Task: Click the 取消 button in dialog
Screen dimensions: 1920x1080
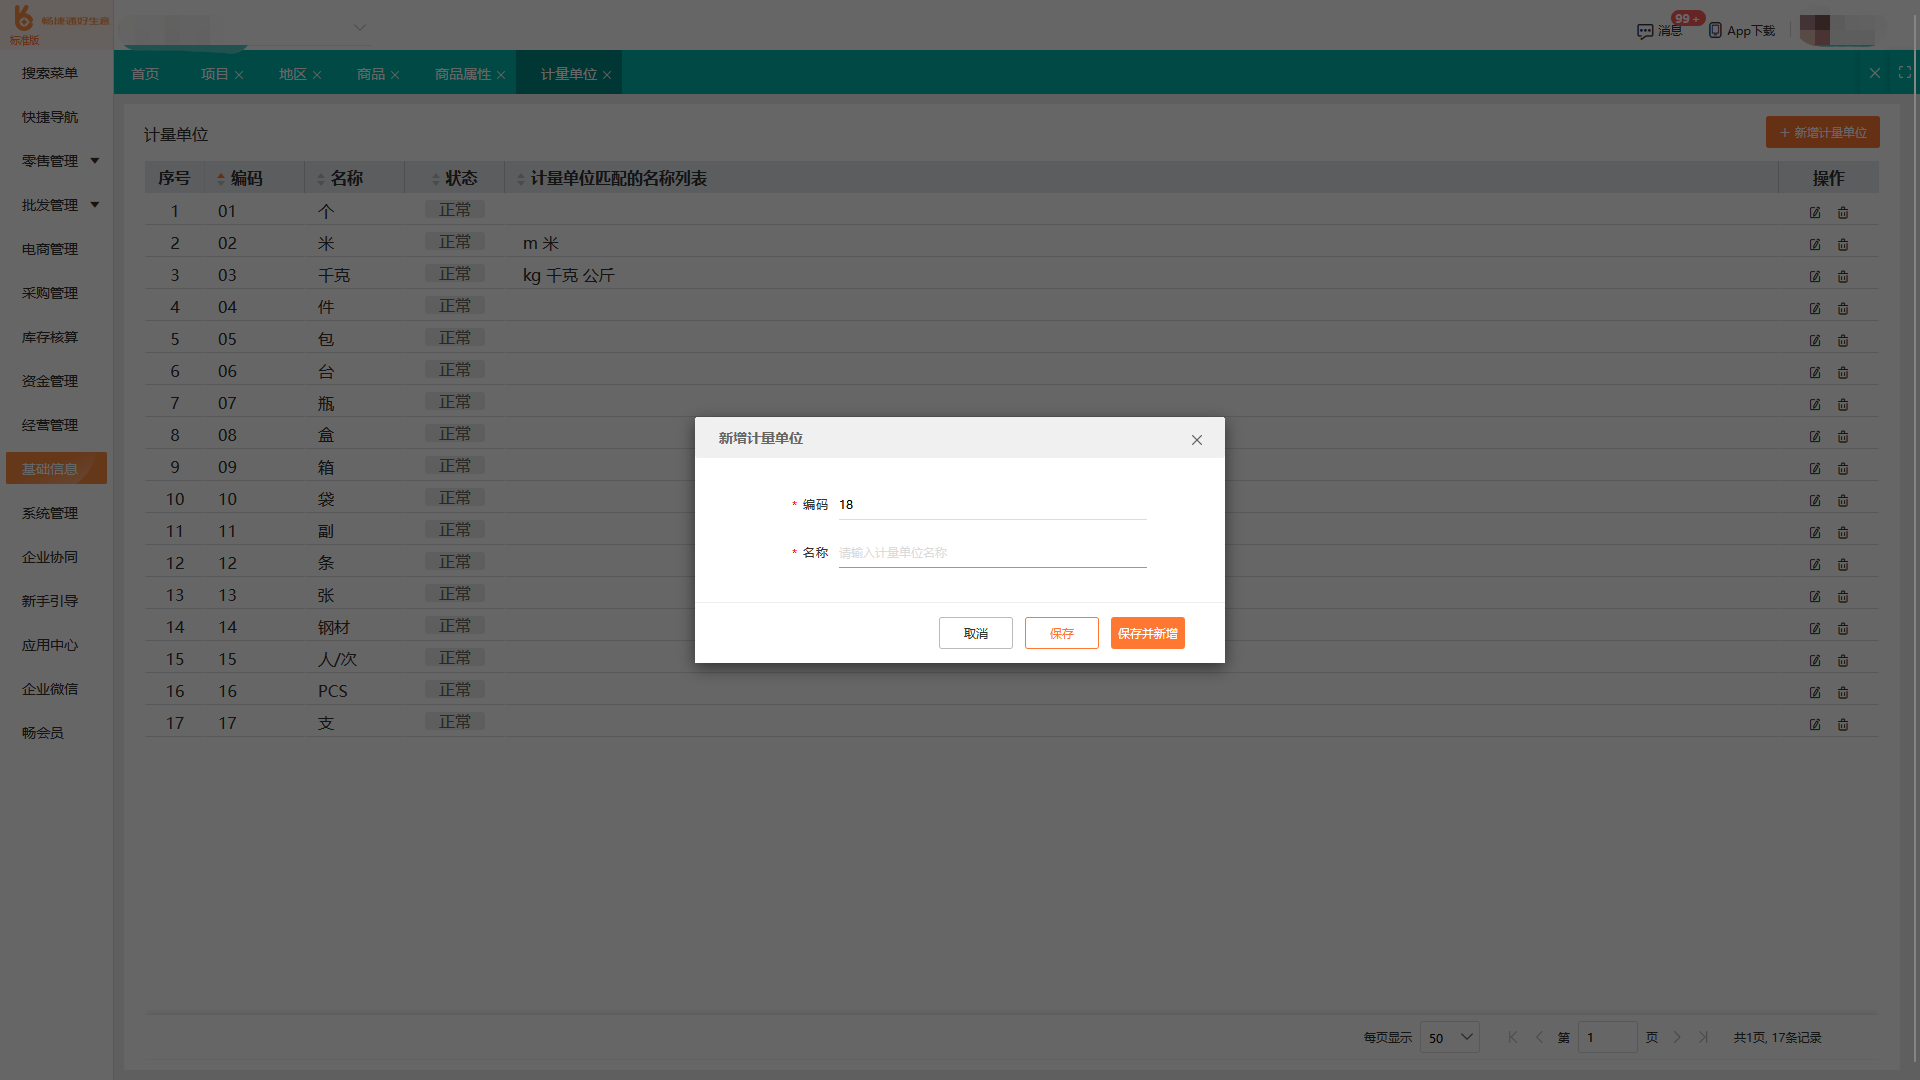Action: coord(976,633)
